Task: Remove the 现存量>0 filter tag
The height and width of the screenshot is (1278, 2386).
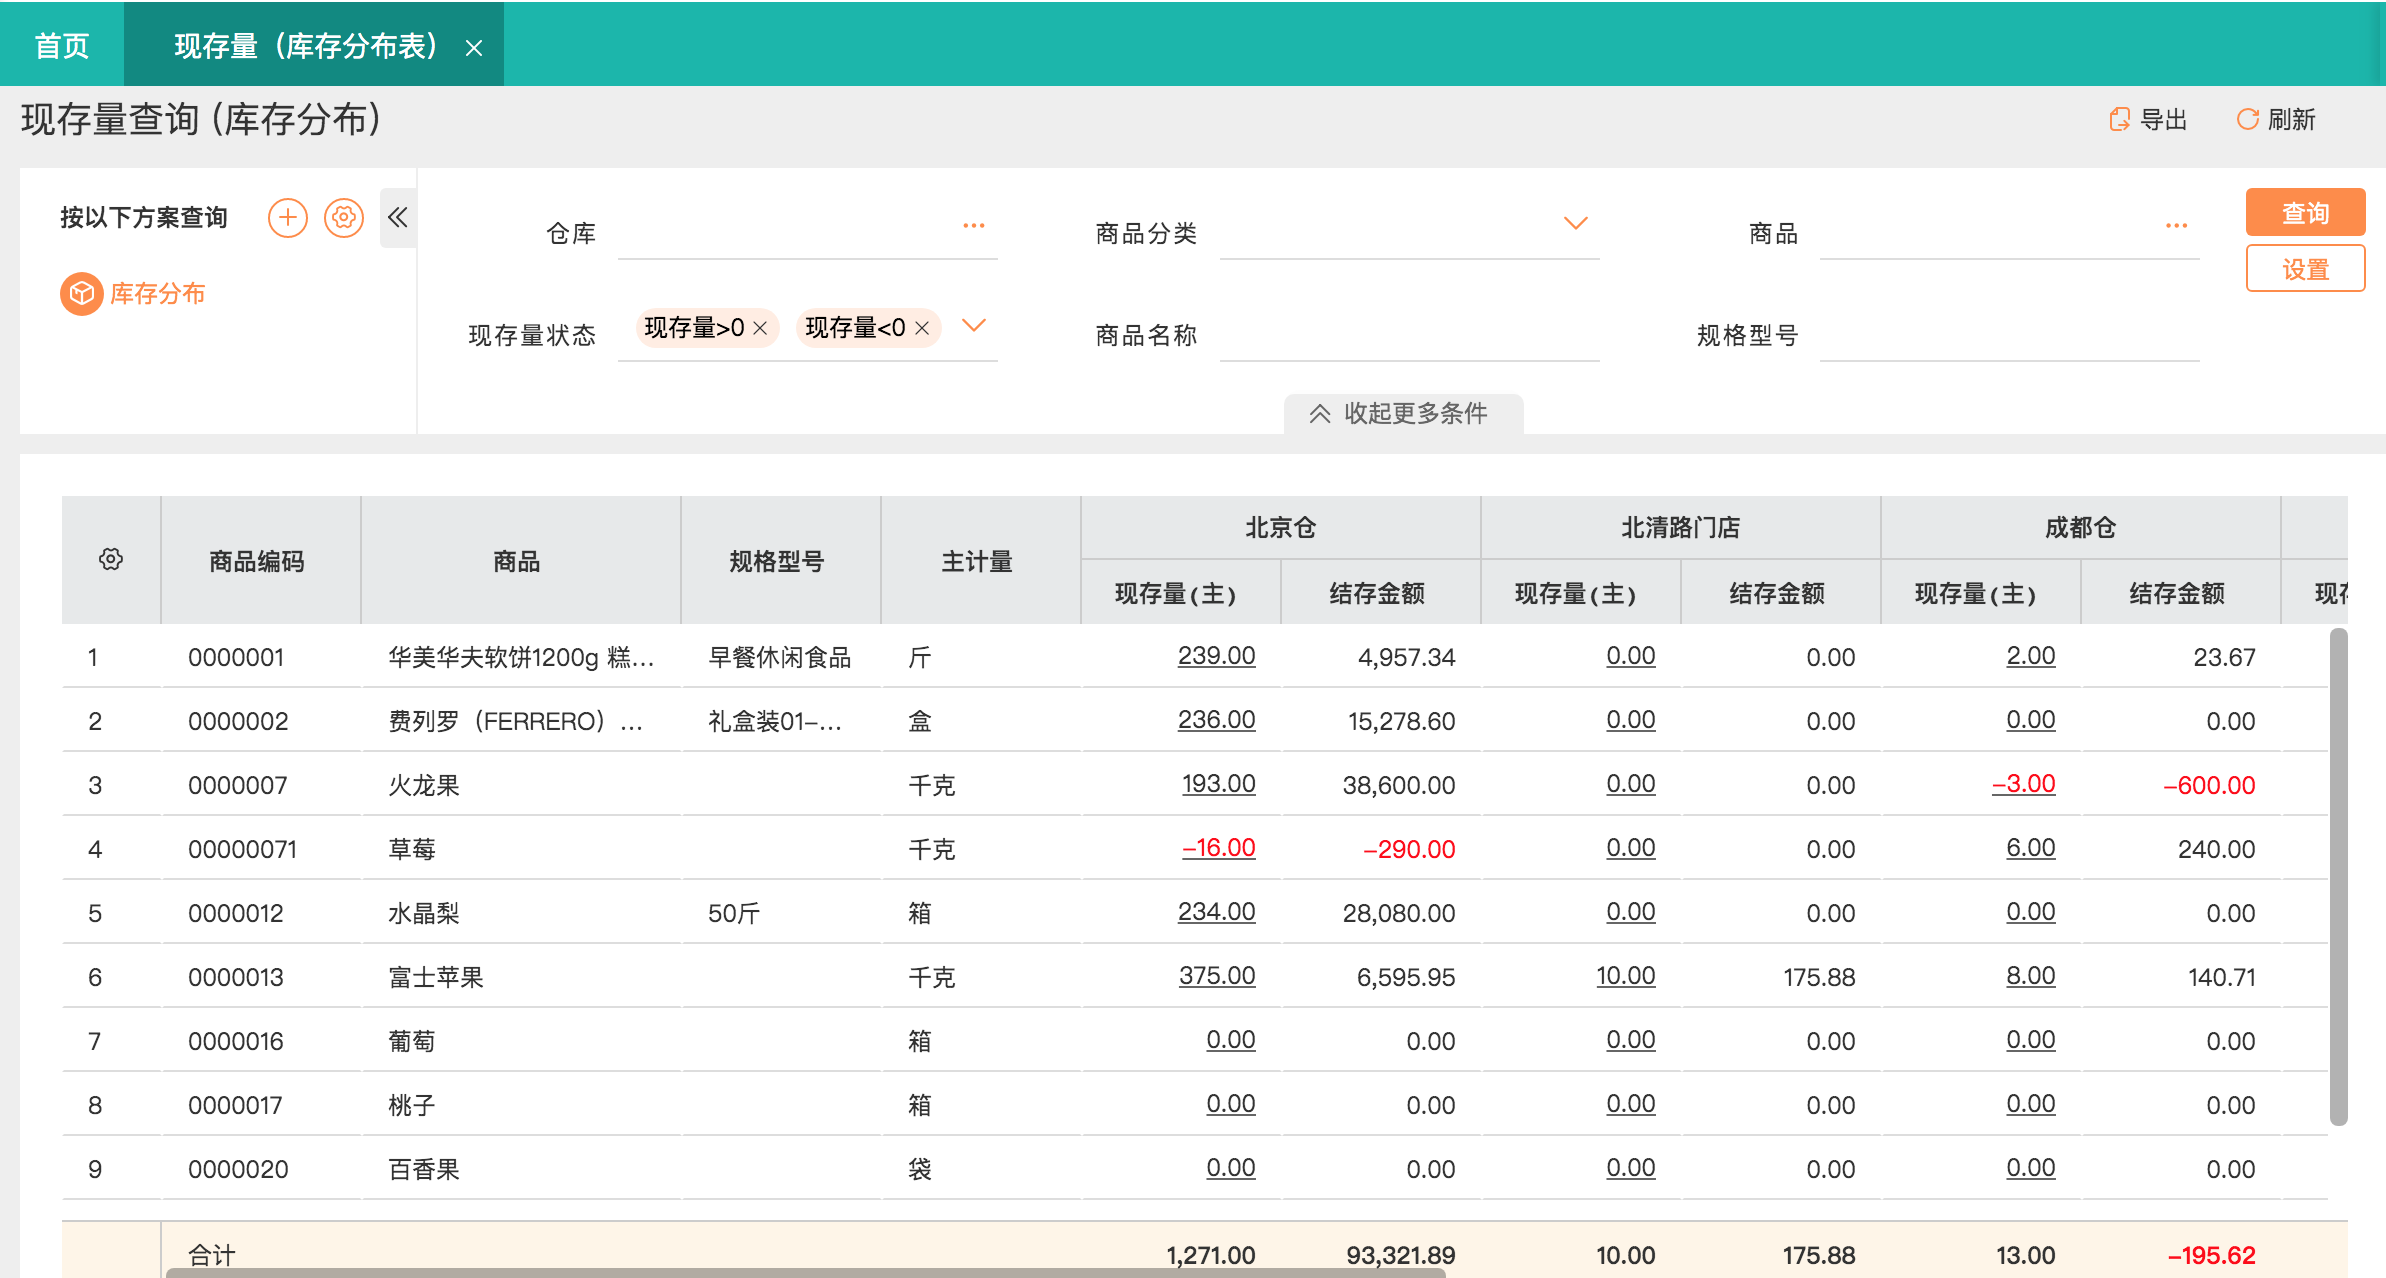Action: [x=759, y=328]
